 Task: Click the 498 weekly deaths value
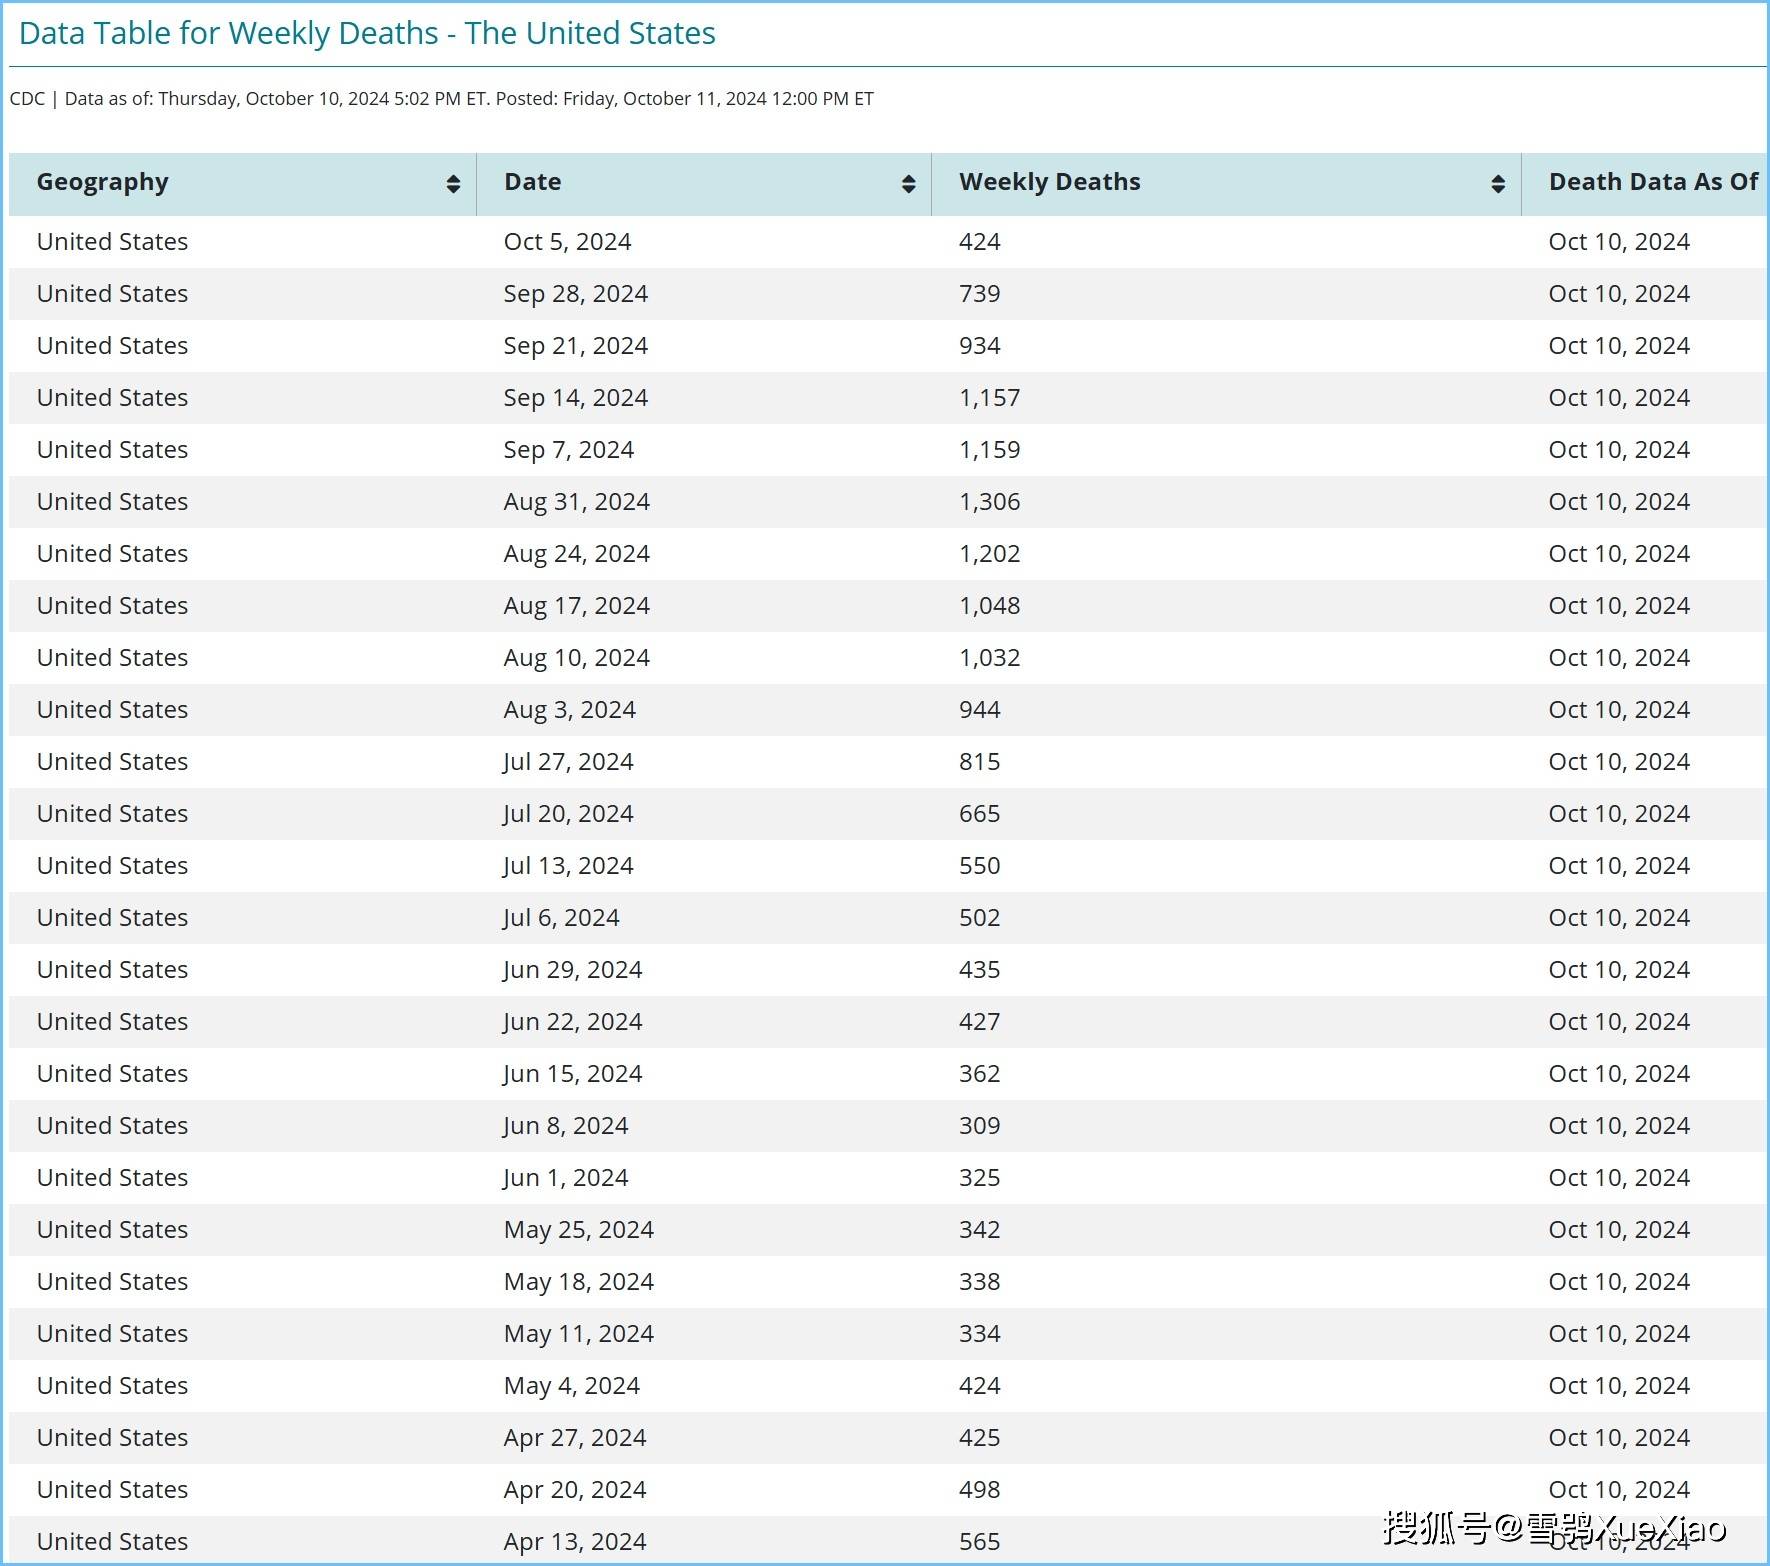pyautogui.click(x=979, y=1490)
